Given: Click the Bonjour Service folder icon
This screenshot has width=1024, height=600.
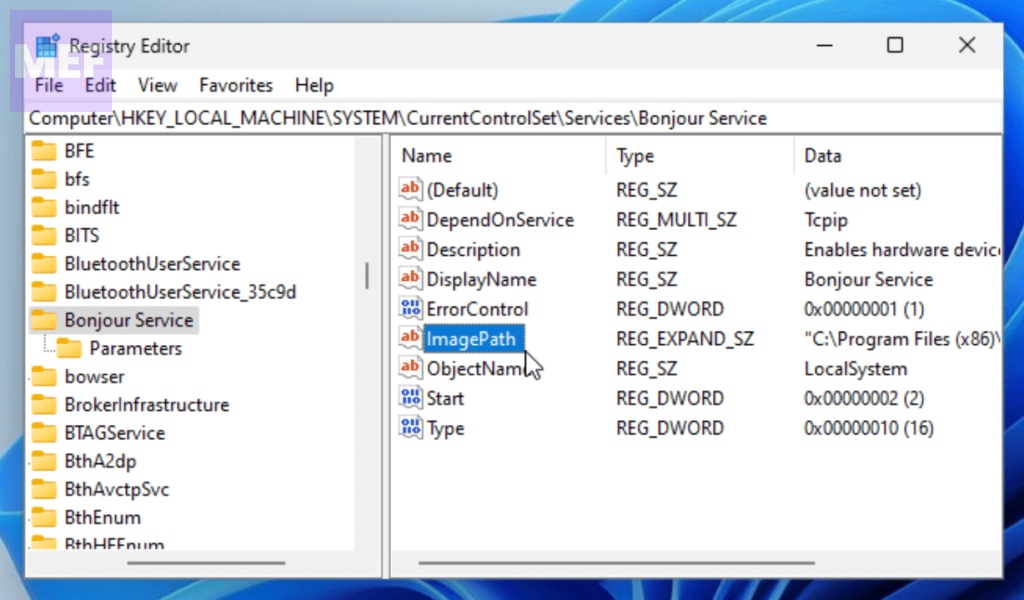Looking at the screenshot, I should click(x=44, y=320).
